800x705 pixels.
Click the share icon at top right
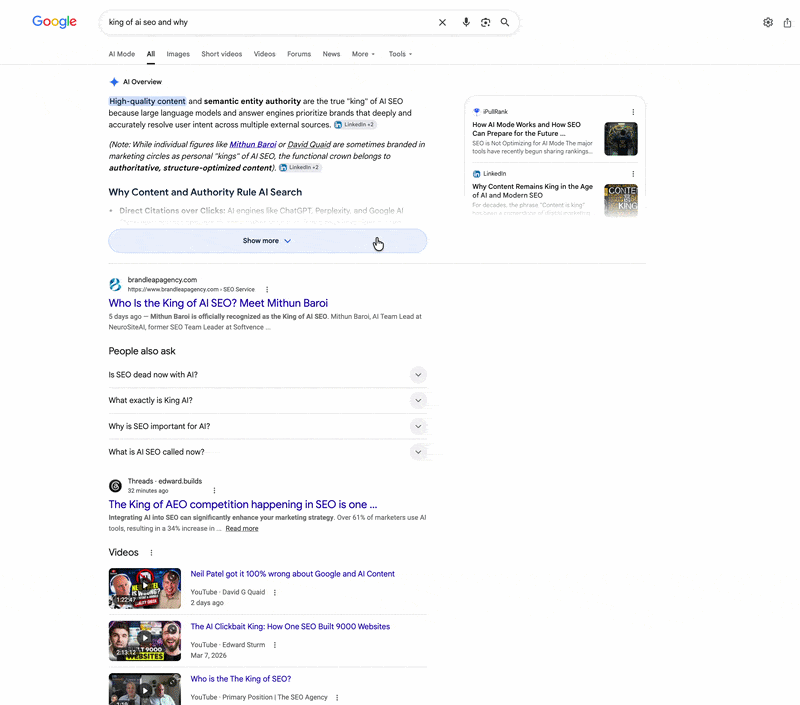[787, 22]
